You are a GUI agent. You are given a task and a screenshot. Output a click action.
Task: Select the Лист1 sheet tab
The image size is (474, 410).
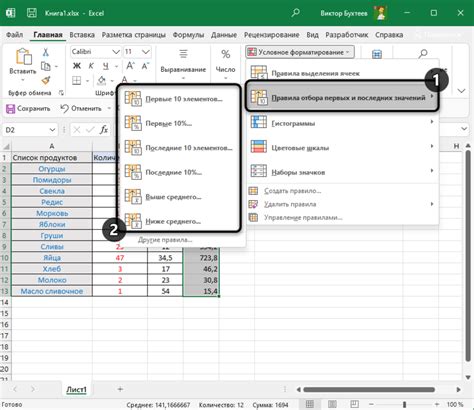[x=76, y=389]
